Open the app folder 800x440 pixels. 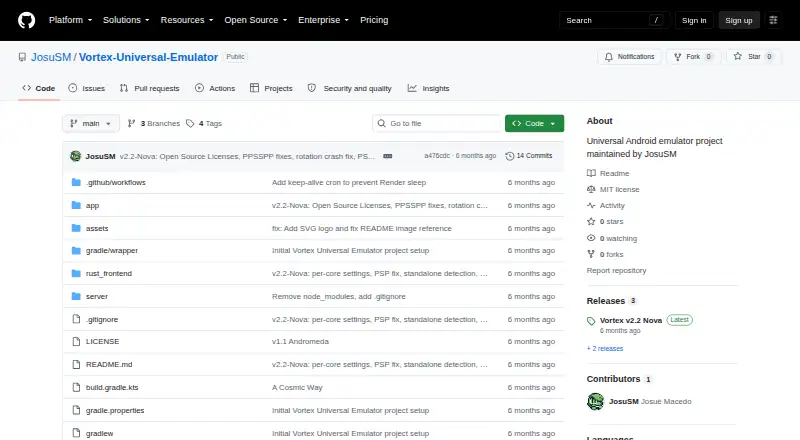click(92, 205)
